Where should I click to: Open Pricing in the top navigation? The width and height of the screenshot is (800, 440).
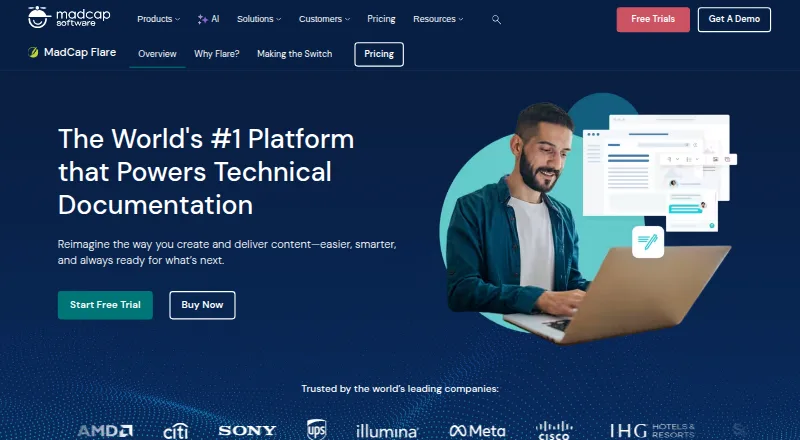point(381,19)
